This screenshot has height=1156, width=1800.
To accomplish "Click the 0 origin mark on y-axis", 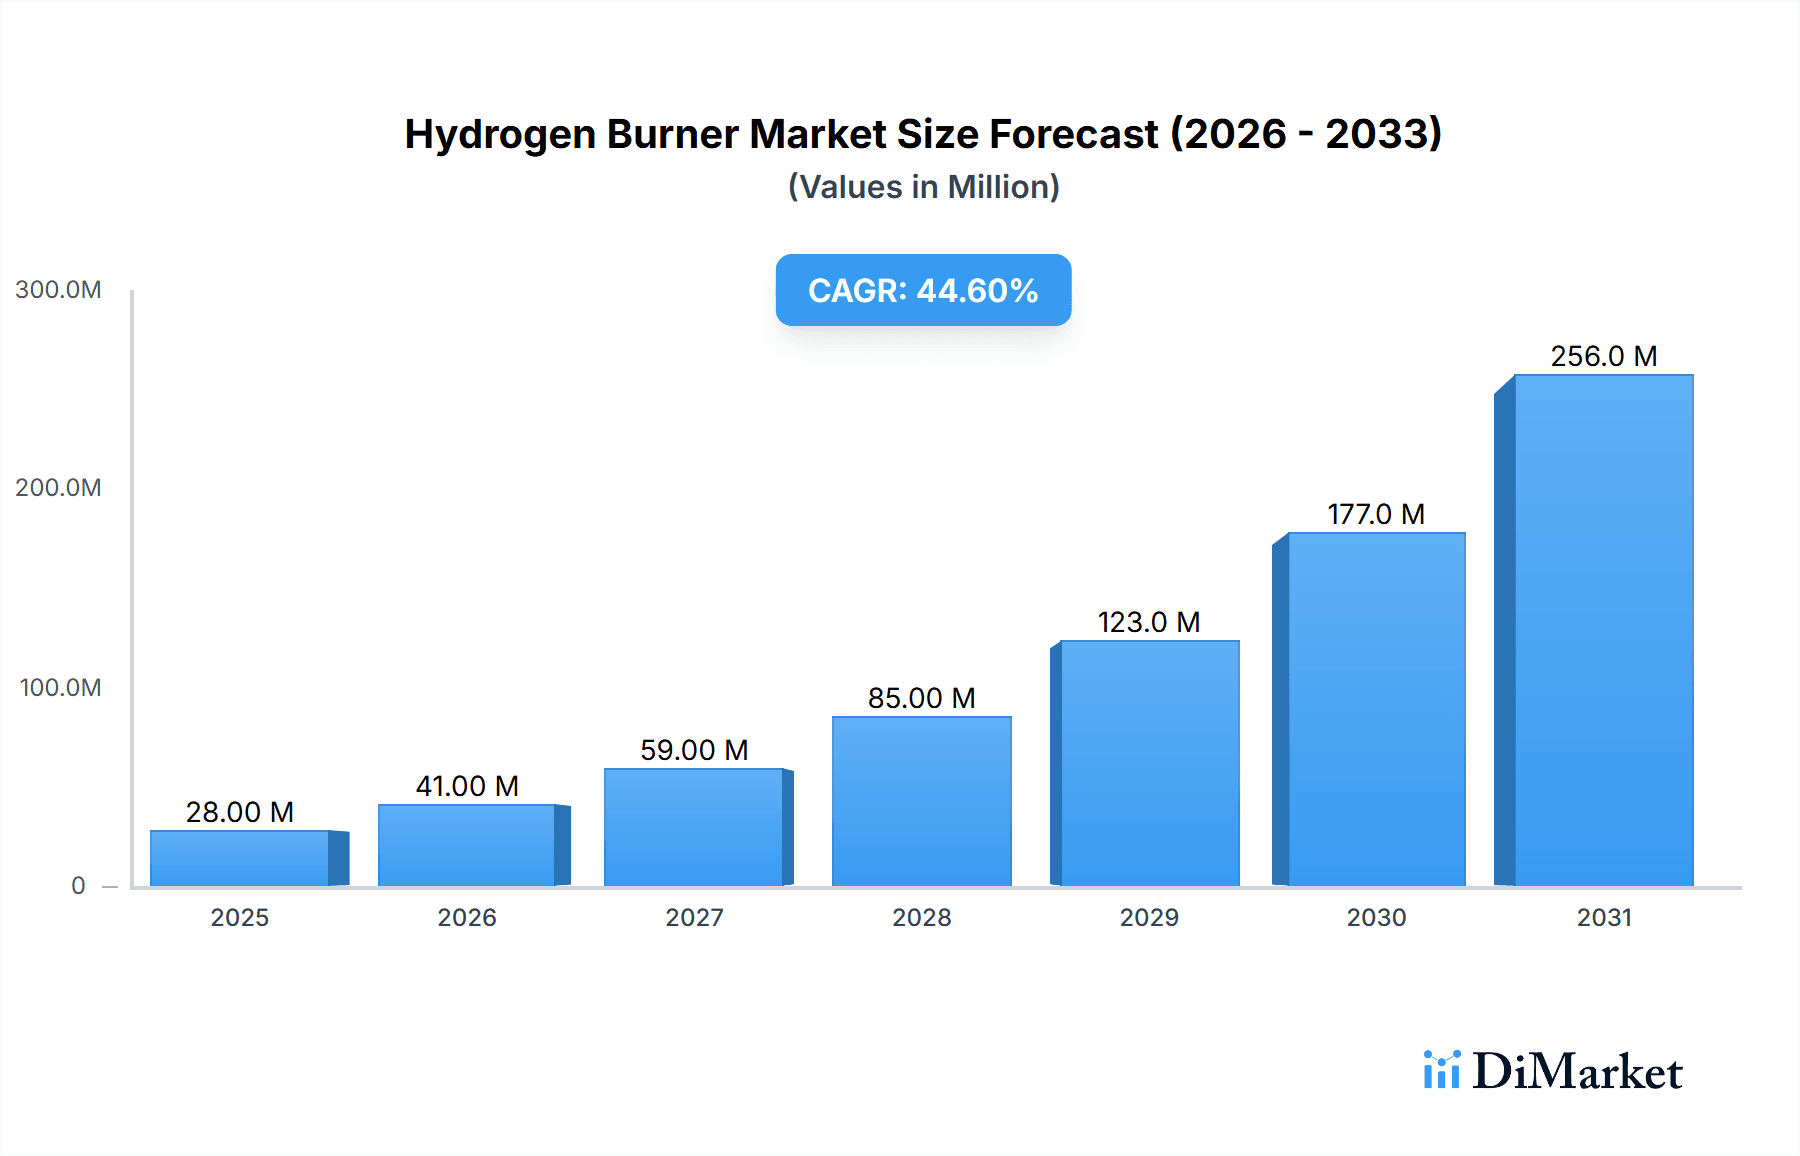I will 78,886.
